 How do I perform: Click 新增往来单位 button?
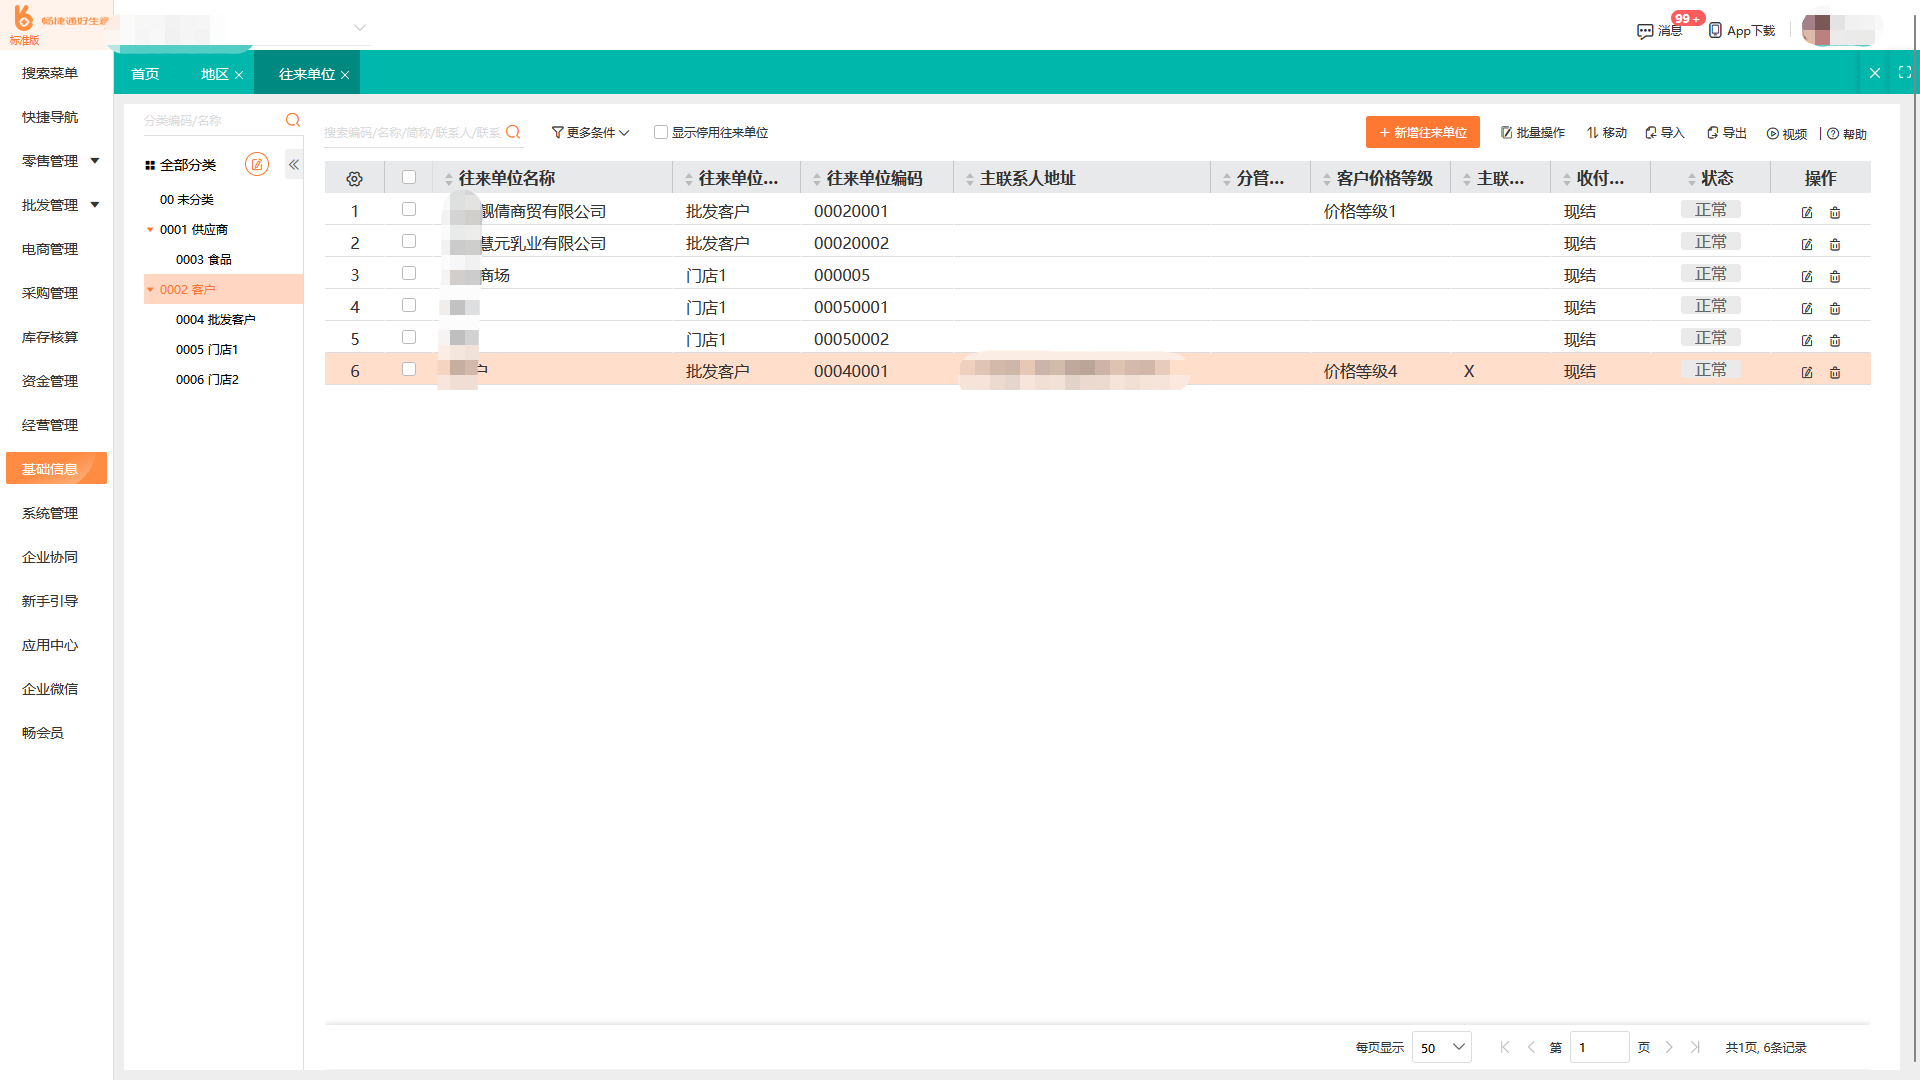(x=1424, y=131)
